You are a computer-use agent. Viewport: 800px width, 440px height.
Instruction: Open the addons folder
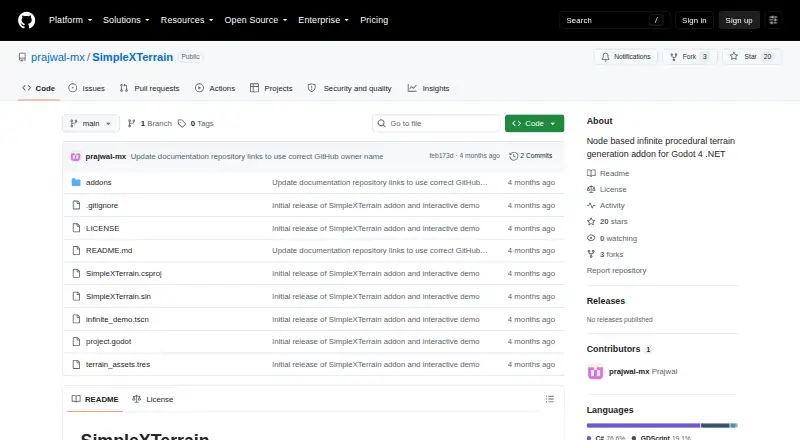(98, 182)
